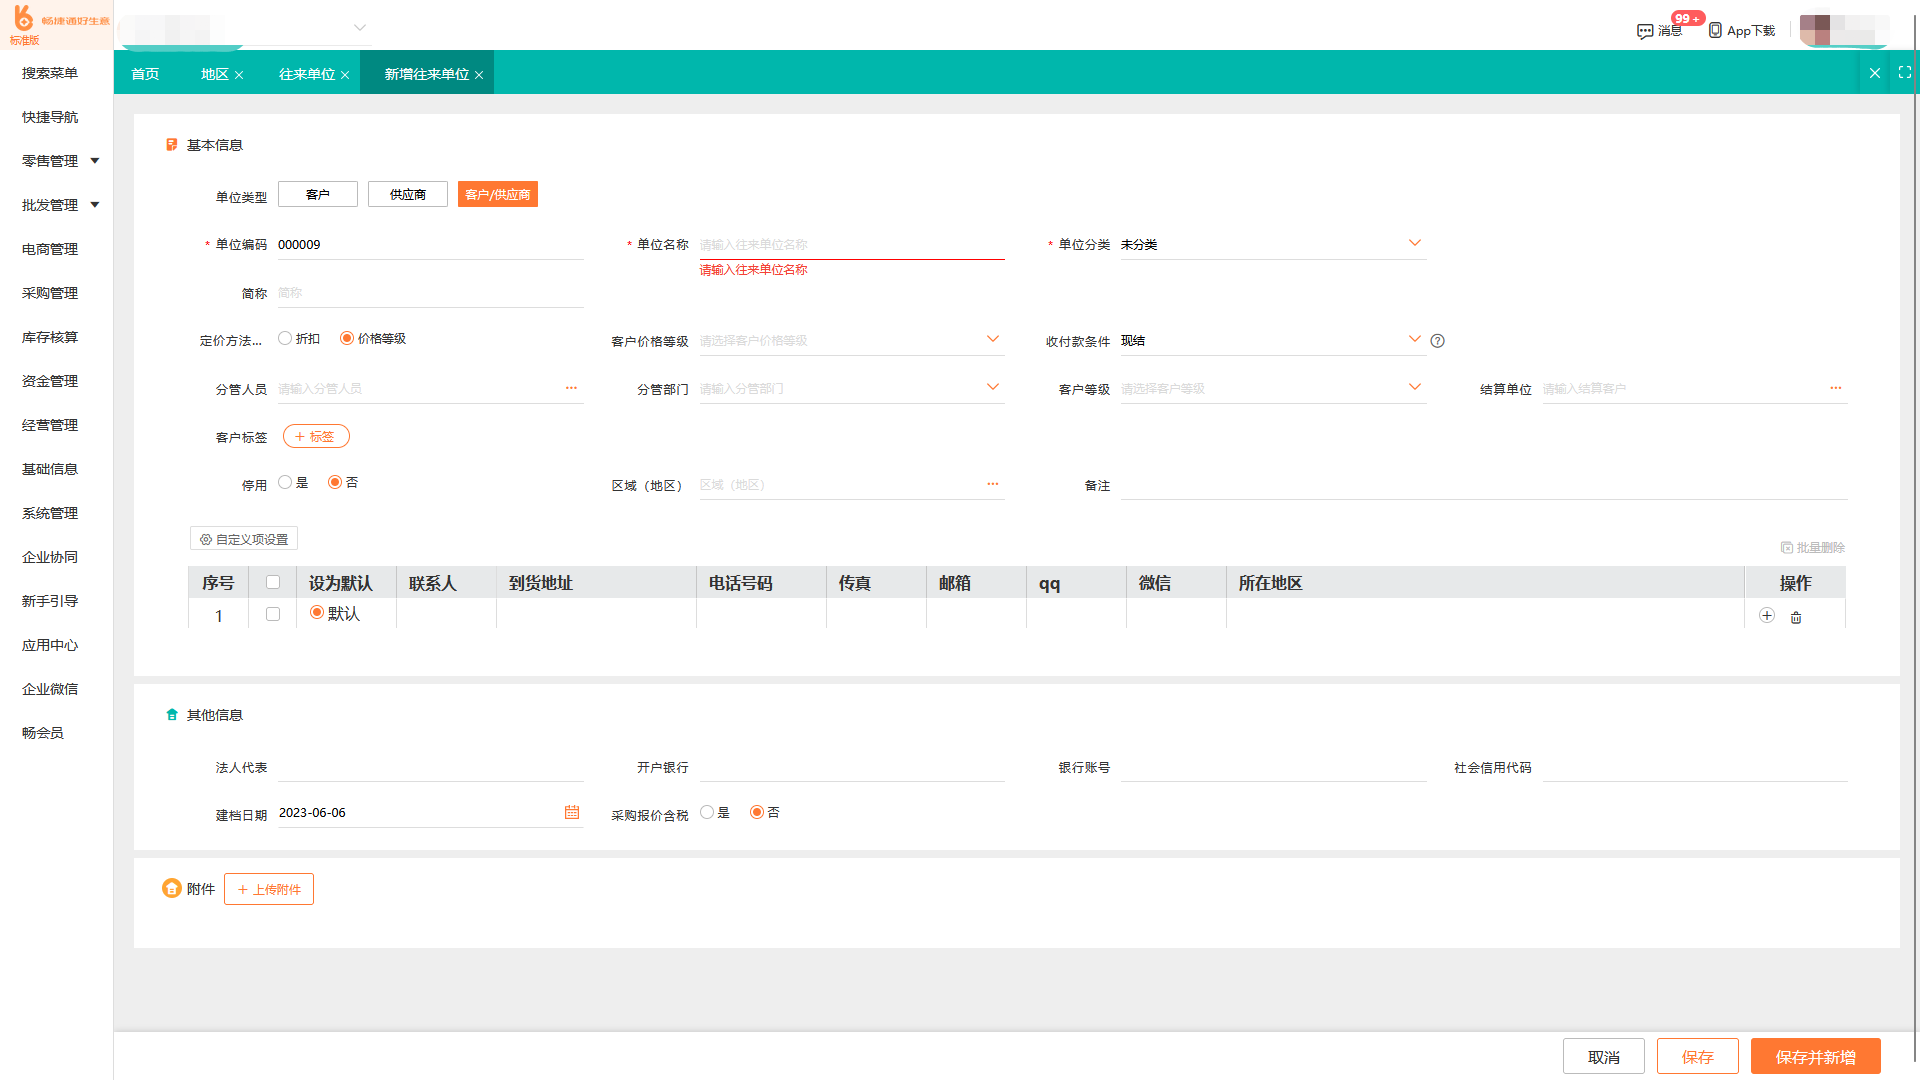Enable 折扣 pricing method radio button
Image resolution: width=1920 pixels, height=1080 pixels.
[x=285, y=340]
